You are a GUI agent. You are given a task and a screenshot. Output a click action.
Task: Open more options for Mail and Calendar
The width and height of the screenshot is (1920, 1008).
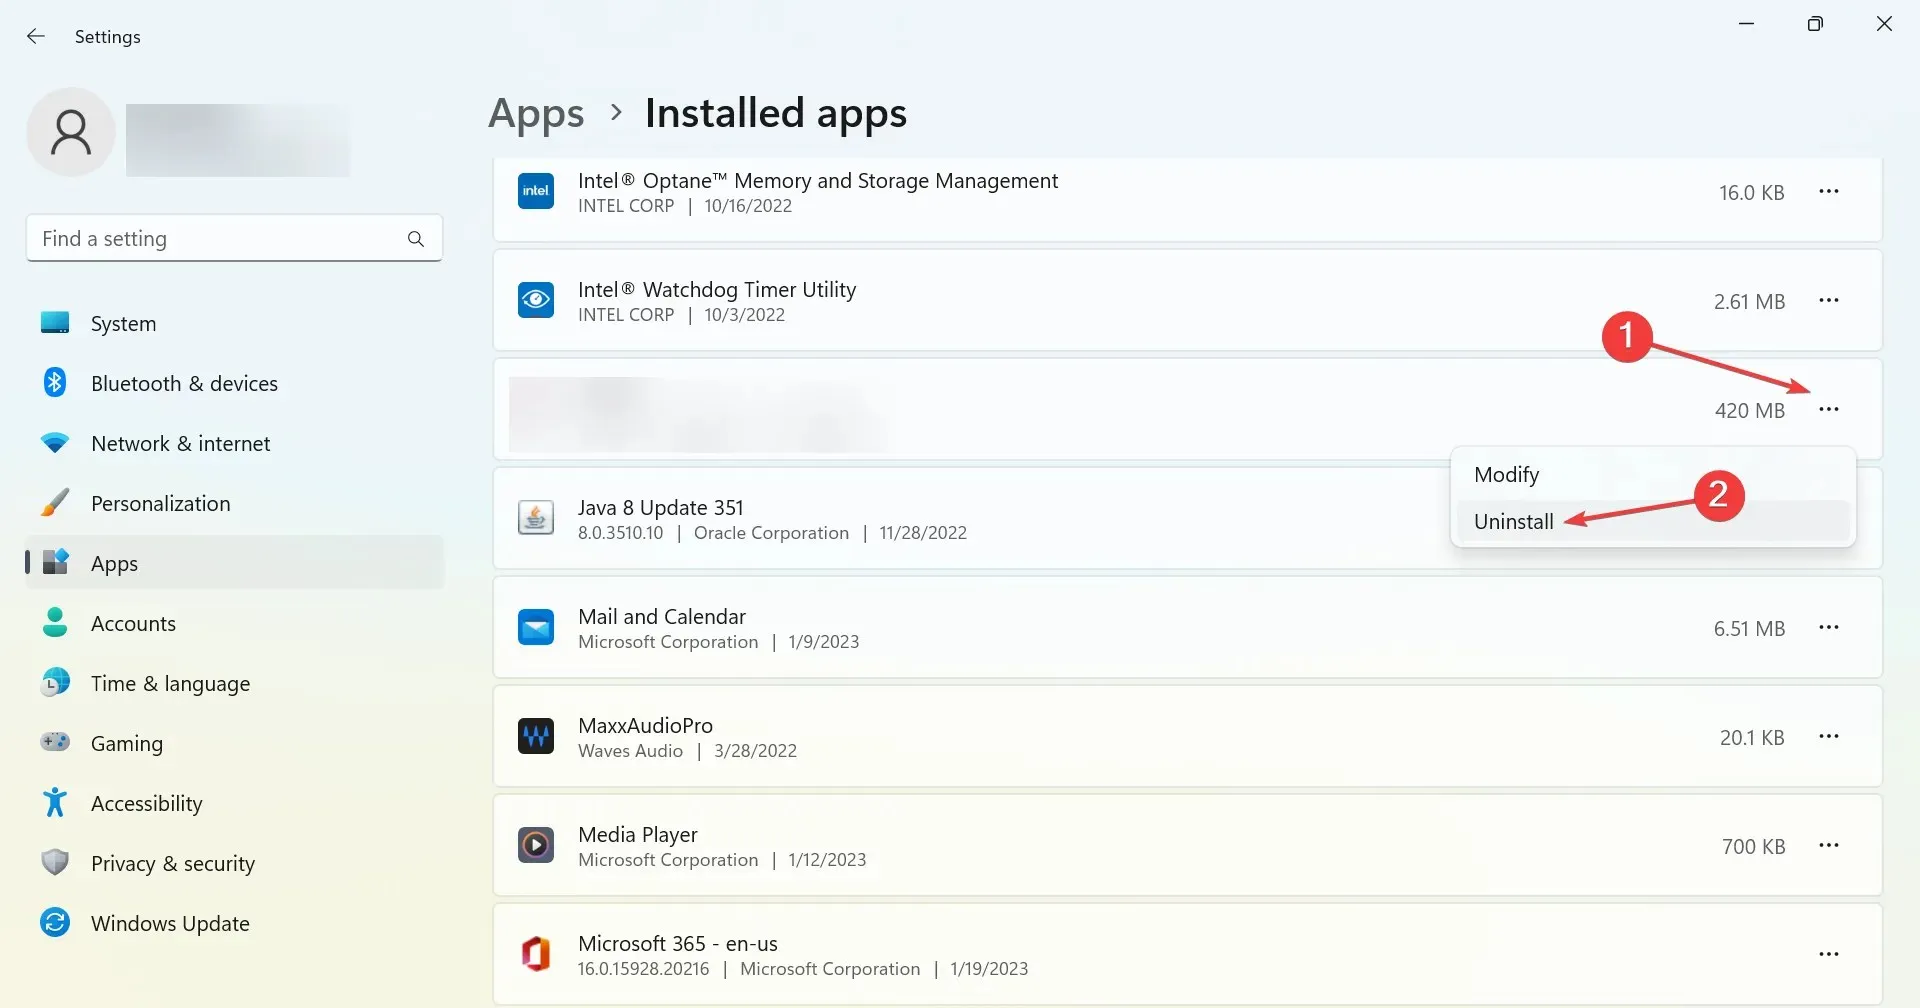click(x=1829, y=627)
